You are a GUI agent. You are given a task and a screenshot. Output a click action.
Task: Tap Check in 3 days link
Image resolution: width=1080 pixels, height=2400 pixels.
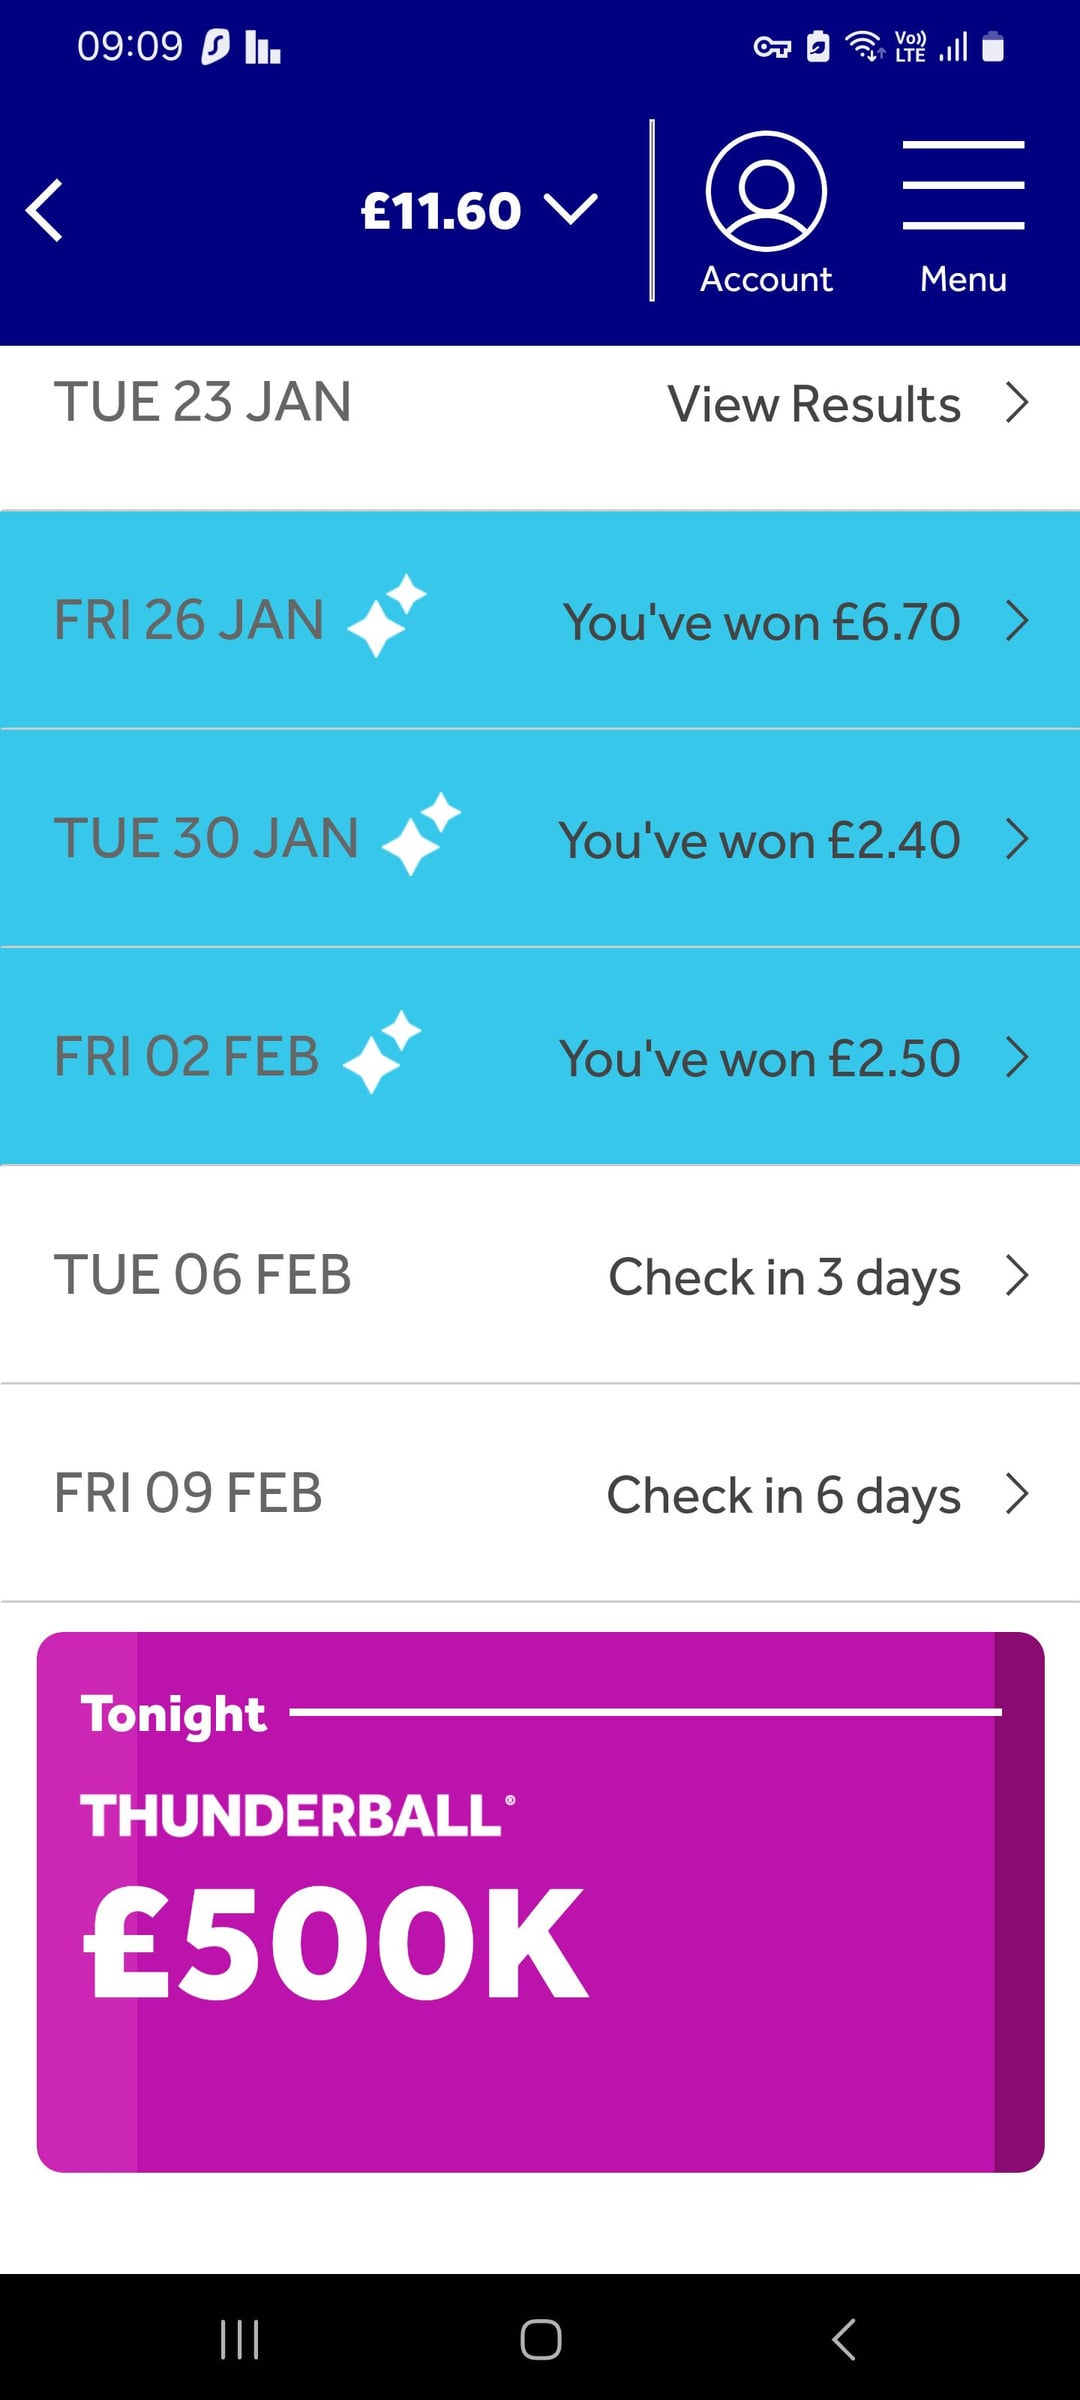pyautogui.click(x=785, y=1277)
